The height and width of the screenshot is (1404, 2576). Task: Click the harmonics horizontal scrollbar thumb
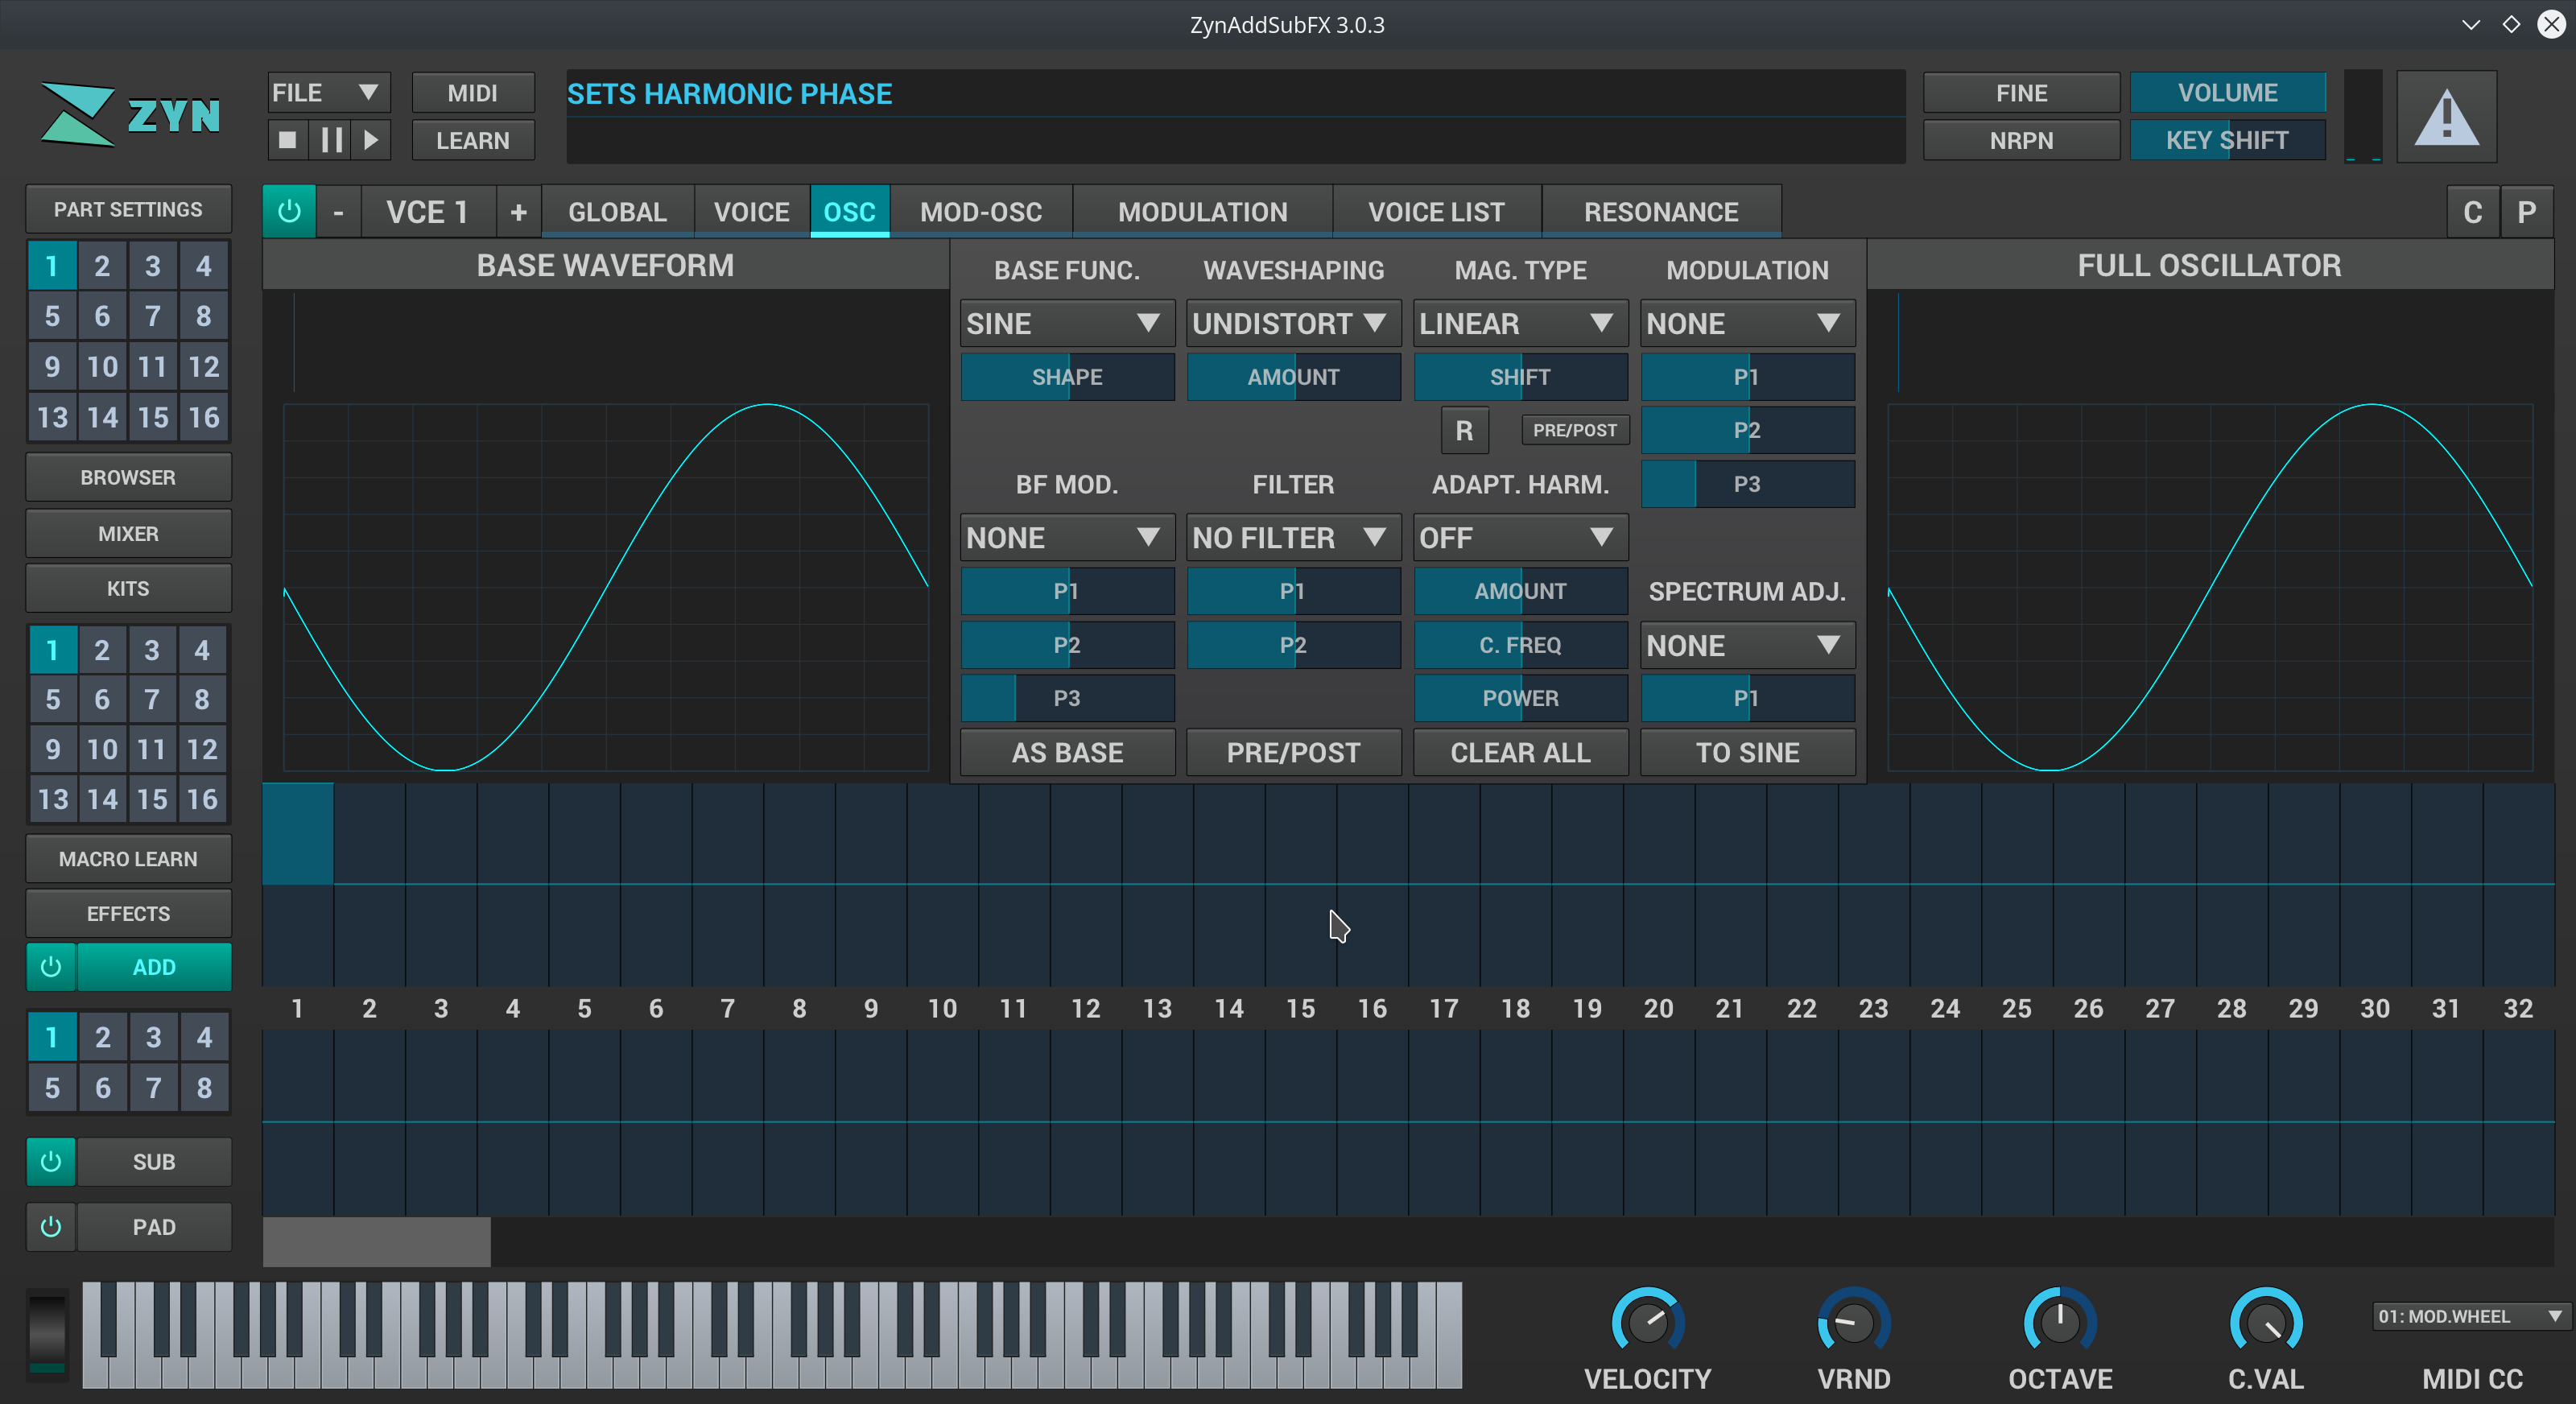[376, 1242]
